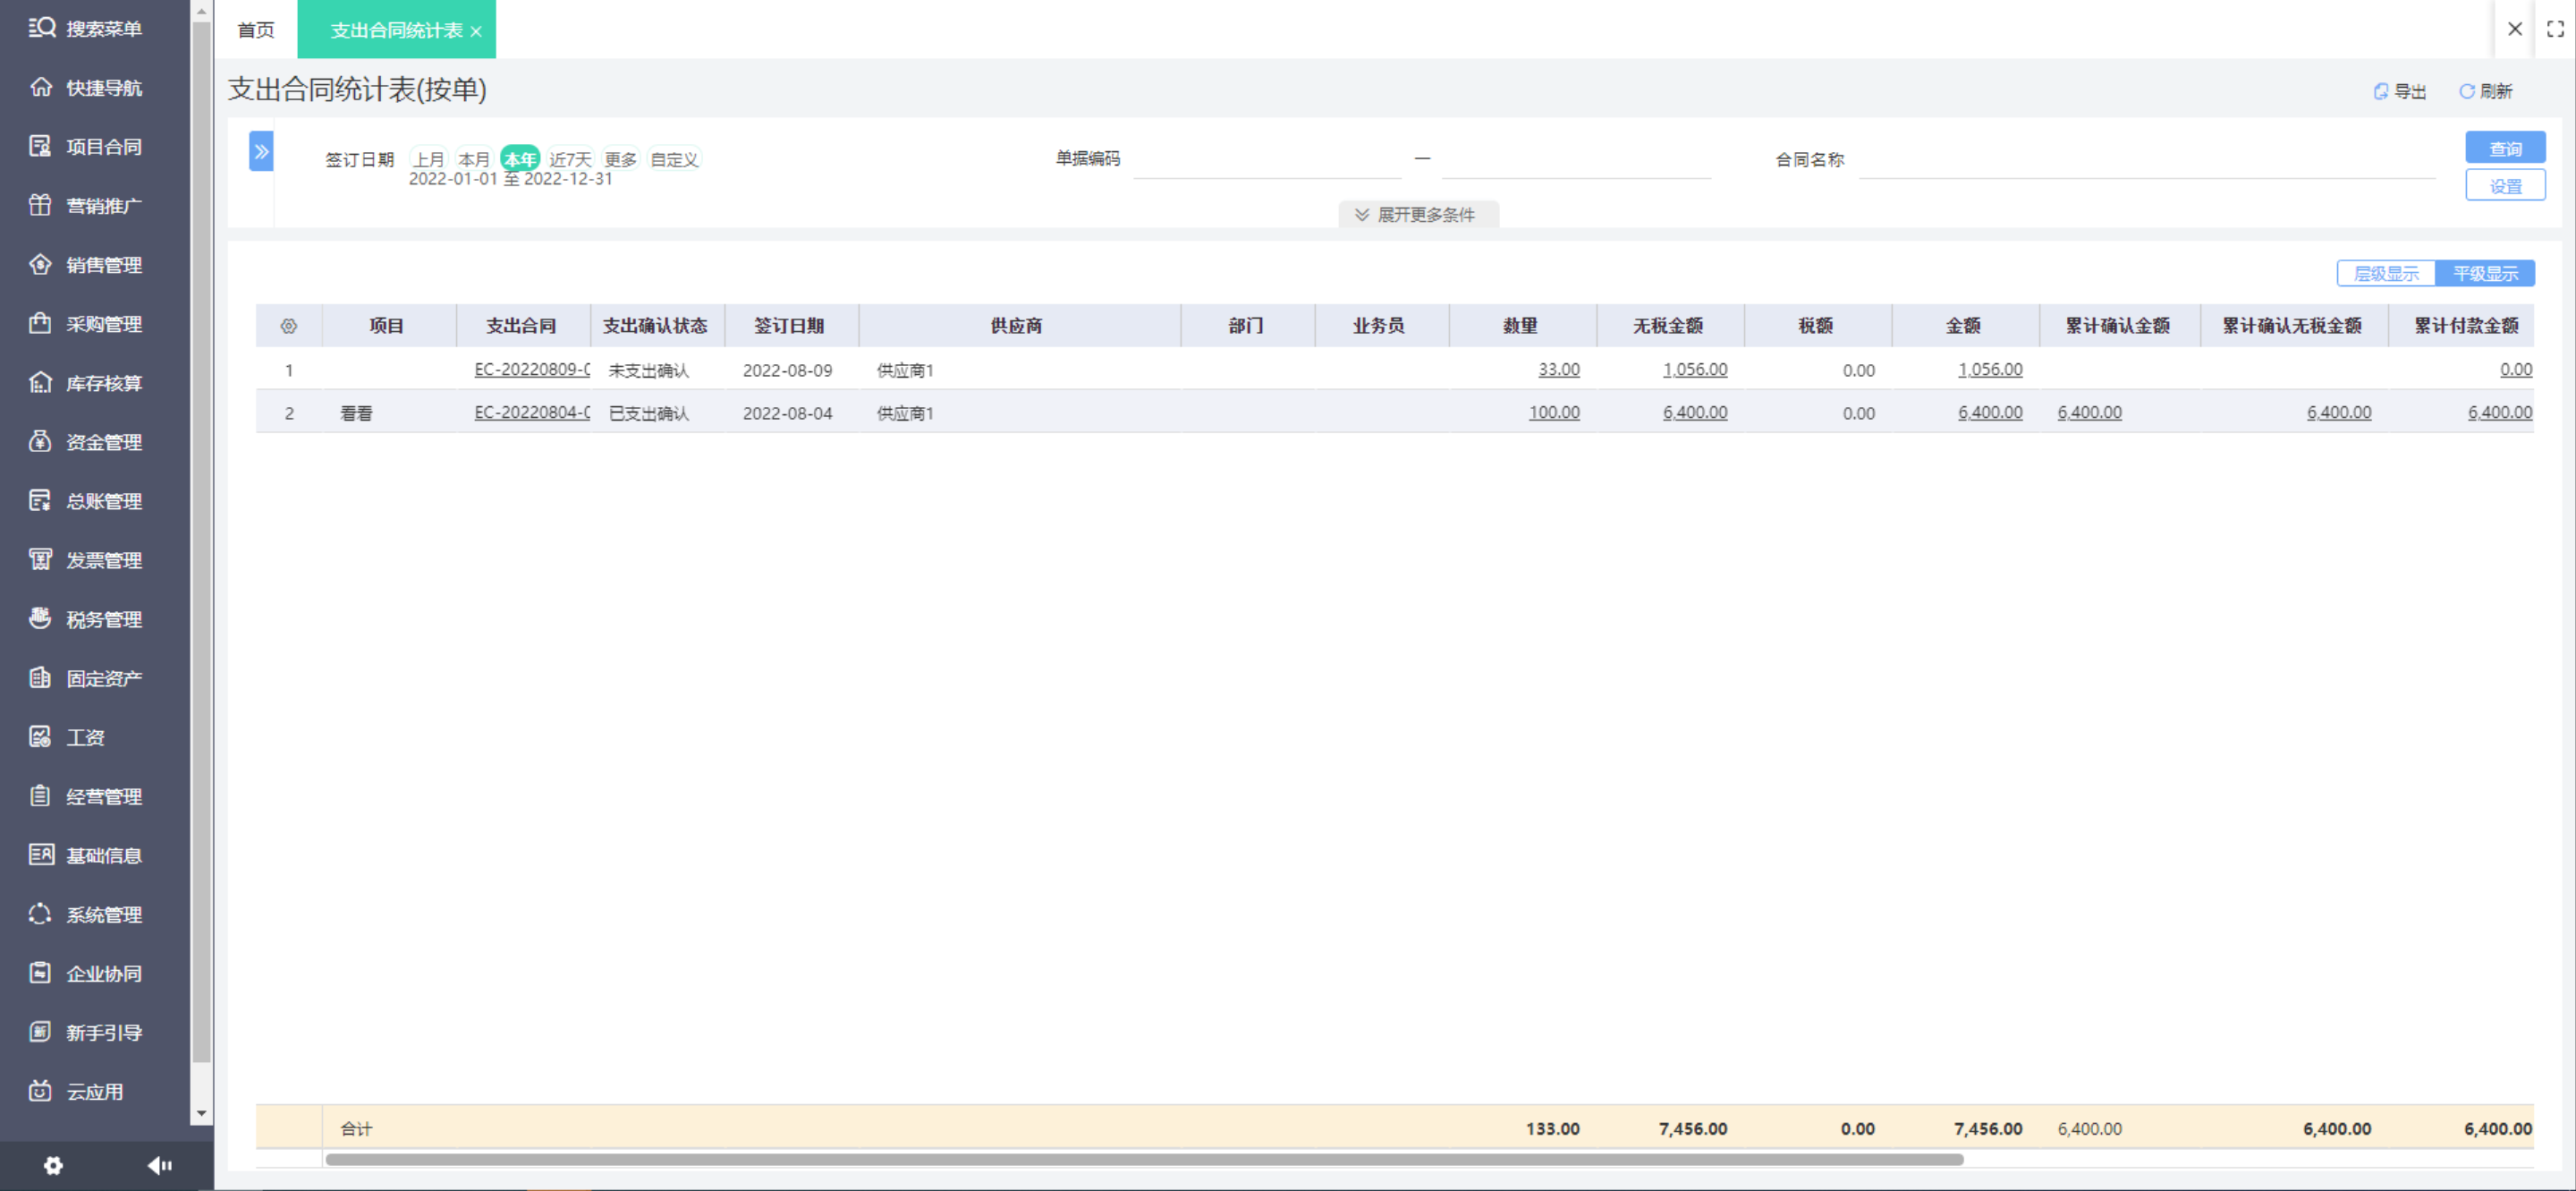Click 首页 home tab
Screen dimensions: 2576x1191
253,30
